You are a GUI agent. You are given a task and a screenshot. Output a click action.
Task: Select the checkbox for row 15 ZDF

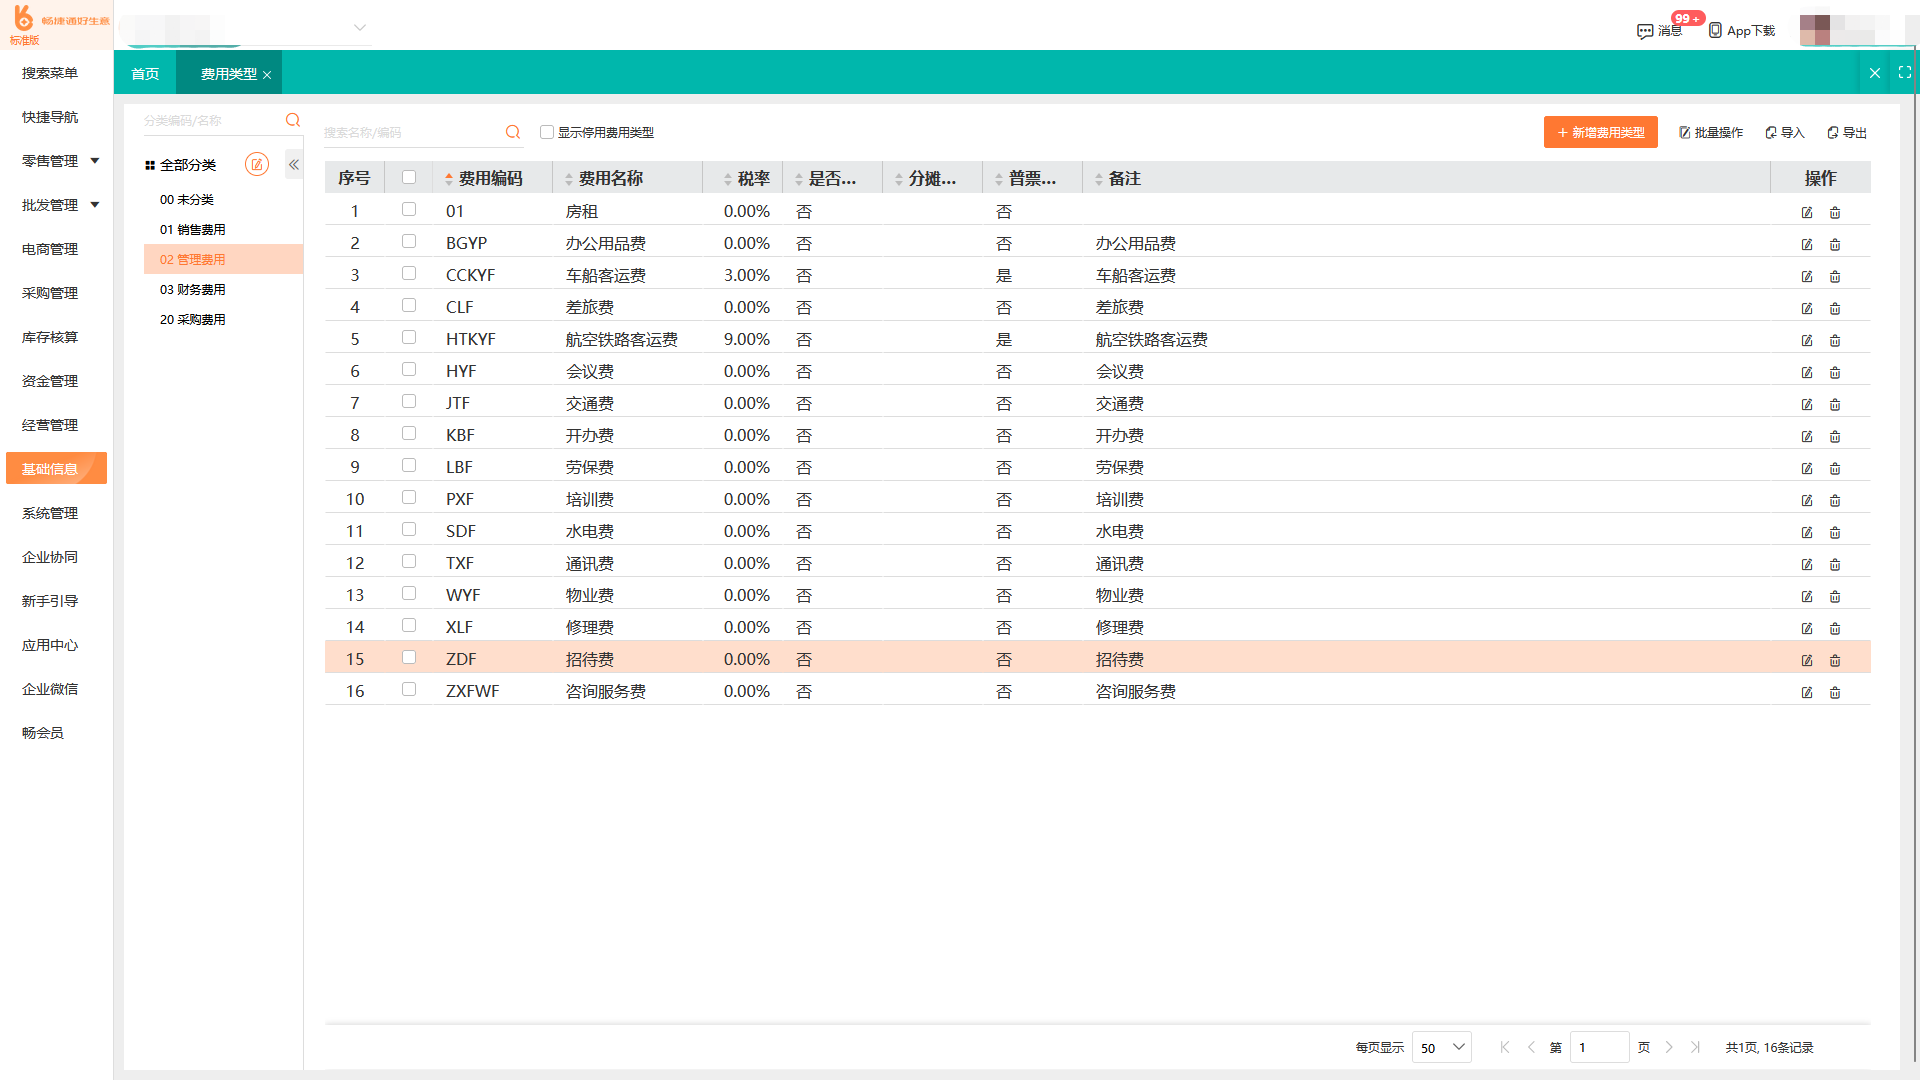409,658
